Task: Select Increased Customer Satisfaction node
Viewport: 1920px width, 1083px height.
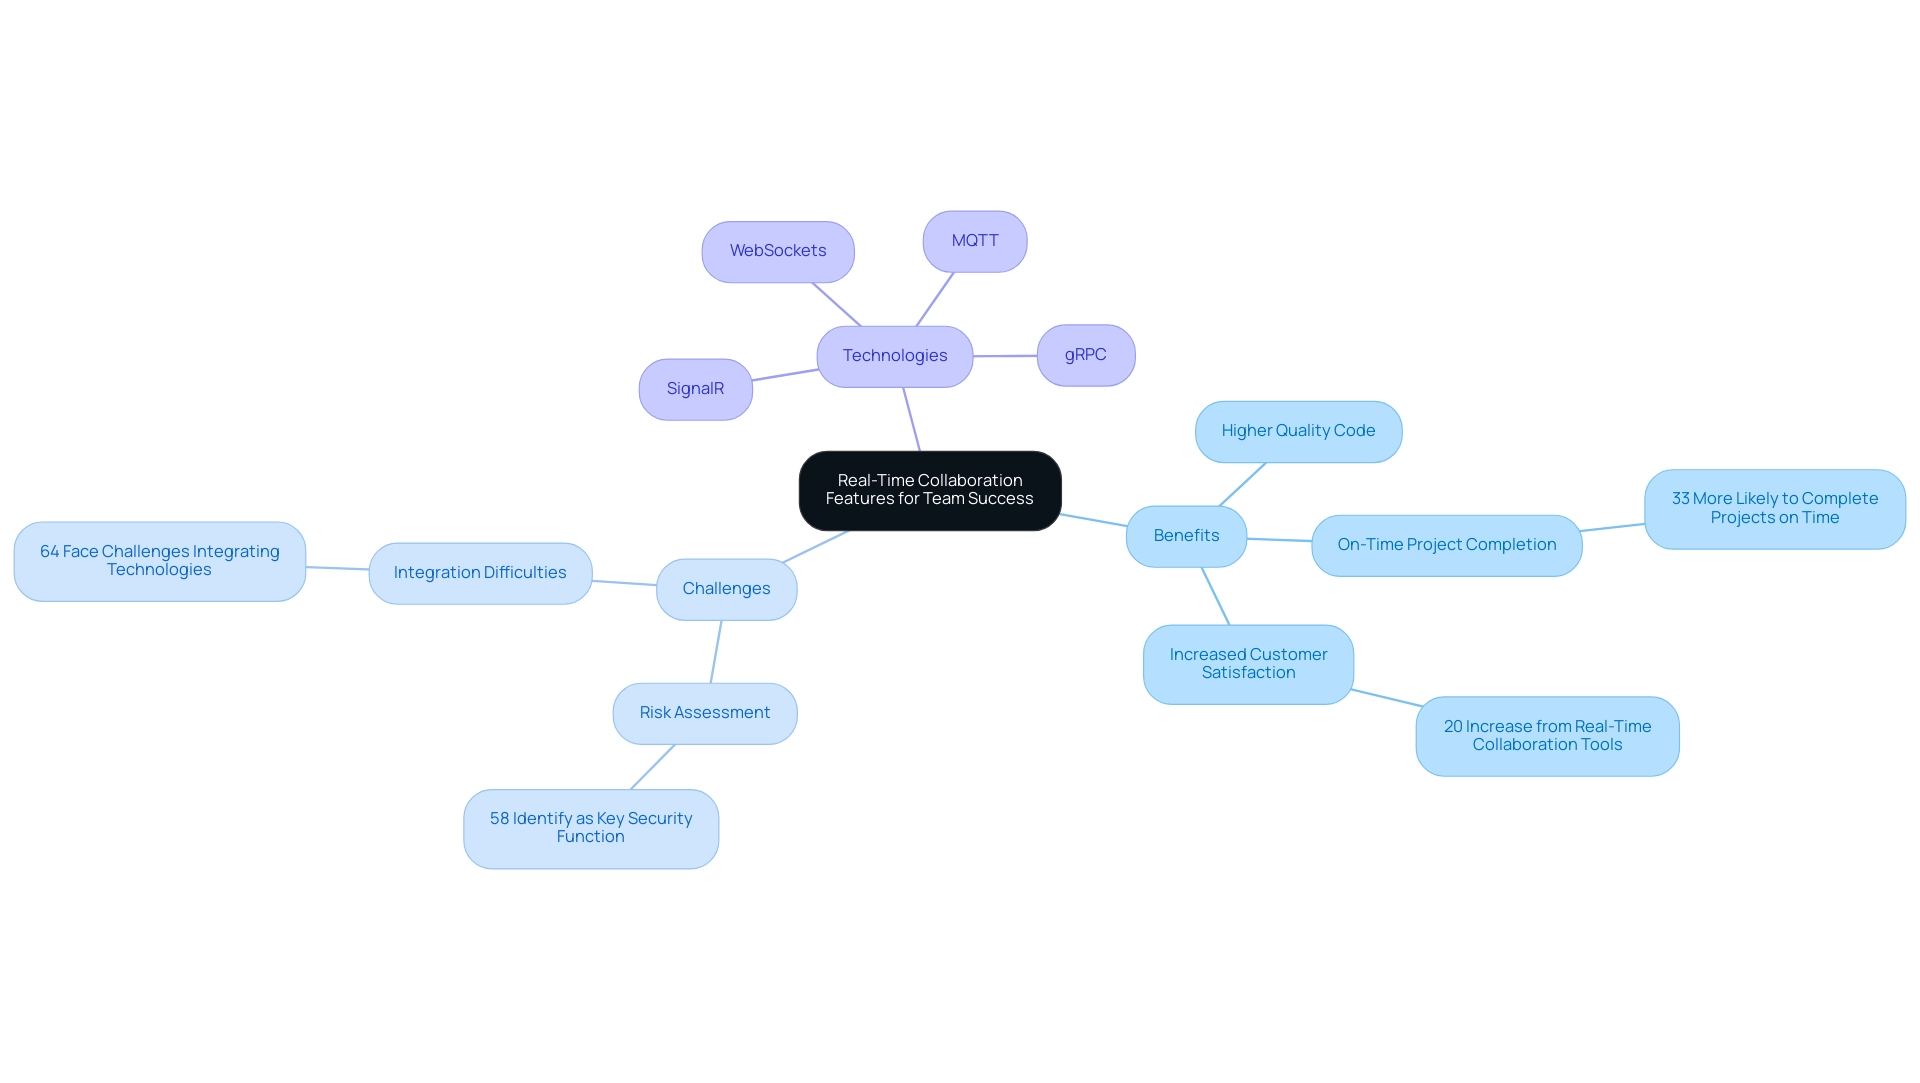Action: pos(1249,664)
